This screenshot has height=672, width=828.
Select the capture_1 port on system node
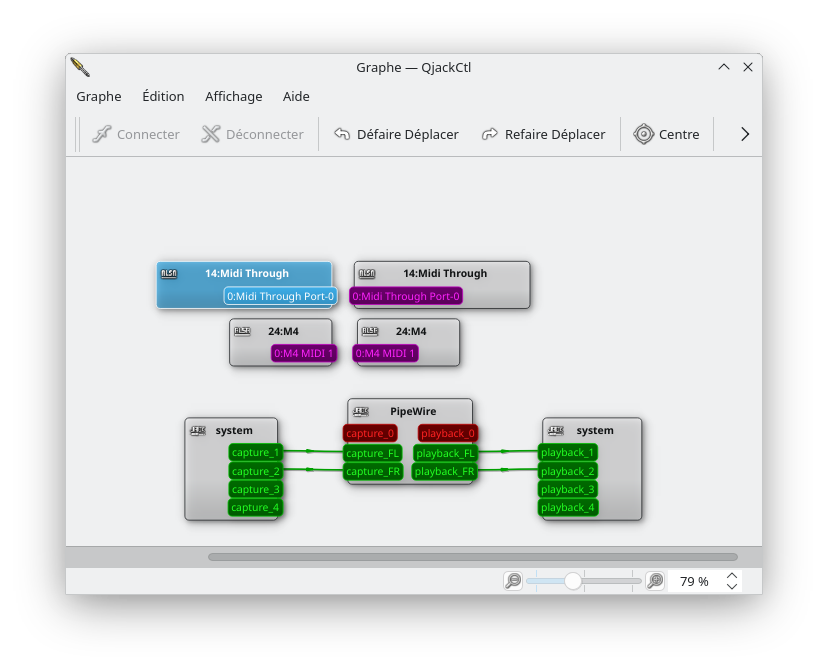[256, 453]
